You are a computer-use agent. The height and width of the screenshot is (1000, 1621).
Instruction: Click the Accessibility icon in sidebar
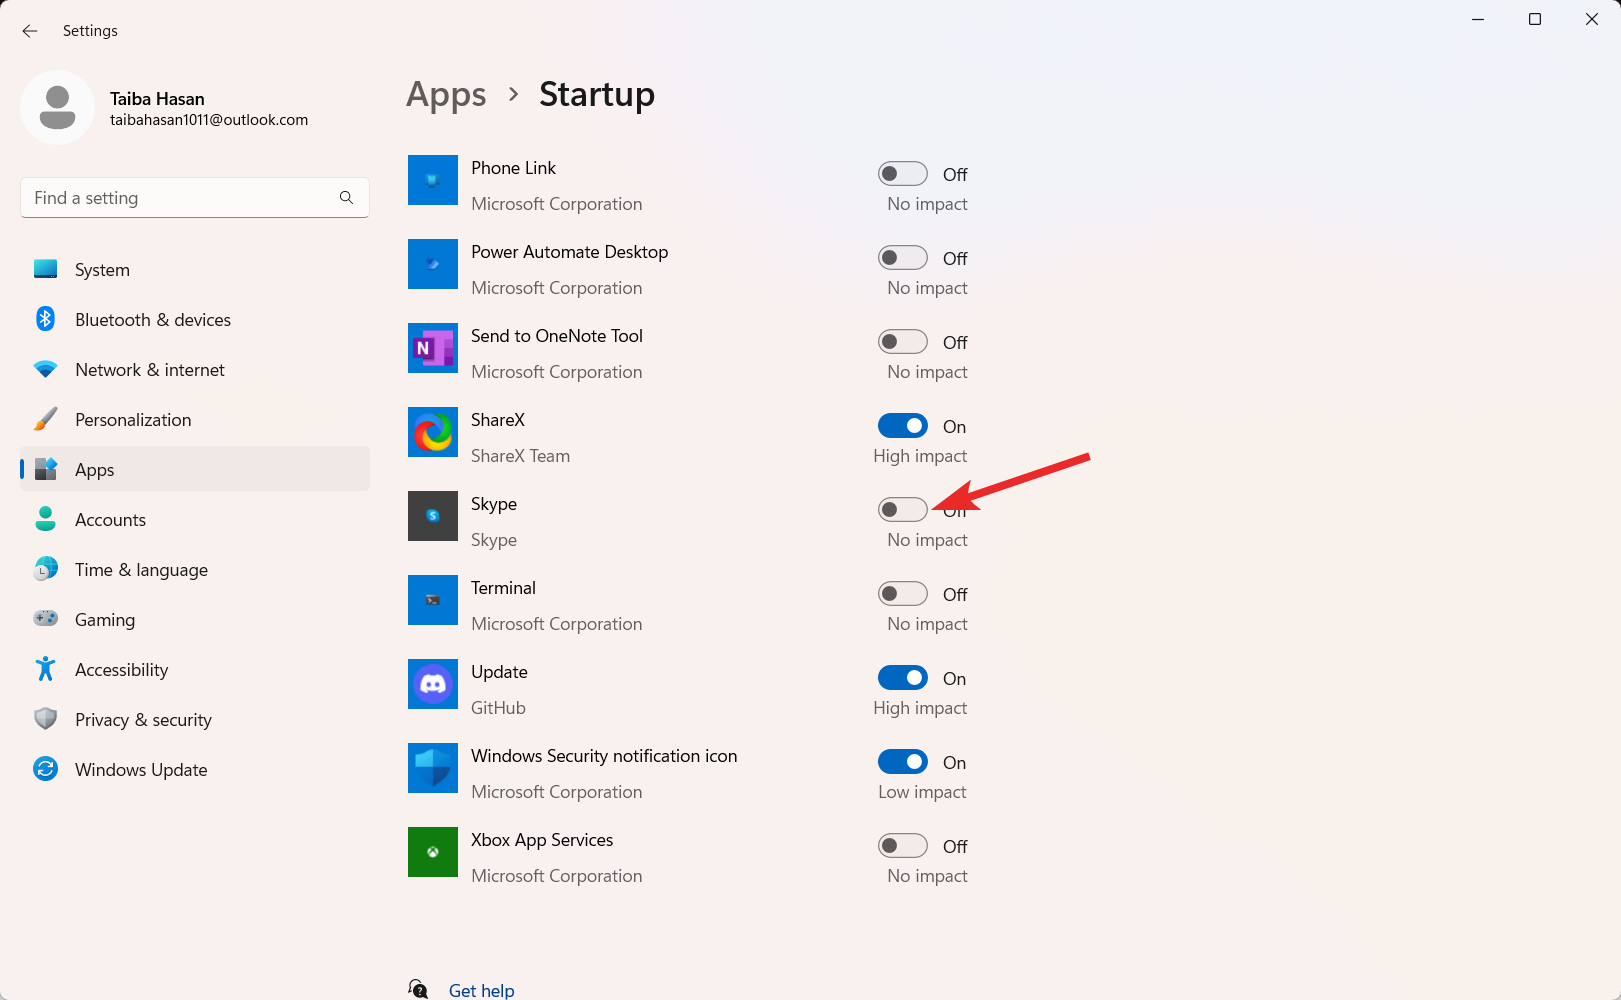[45, 669]
